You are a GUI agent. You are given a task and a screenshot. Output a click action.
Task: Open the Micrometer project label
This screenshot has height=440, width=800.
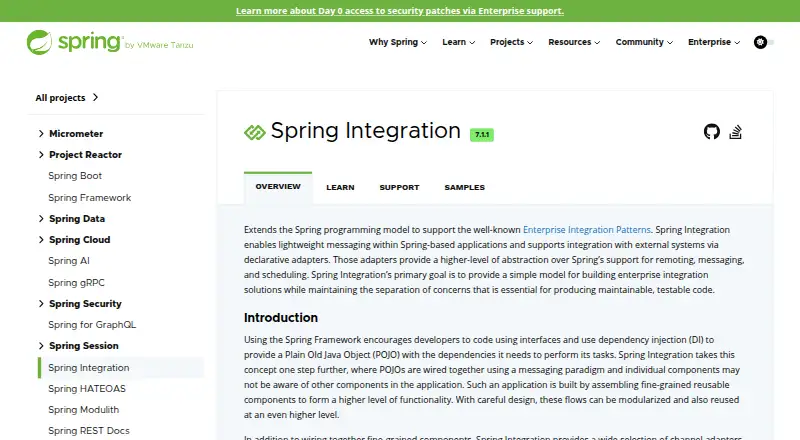[76, 134]
